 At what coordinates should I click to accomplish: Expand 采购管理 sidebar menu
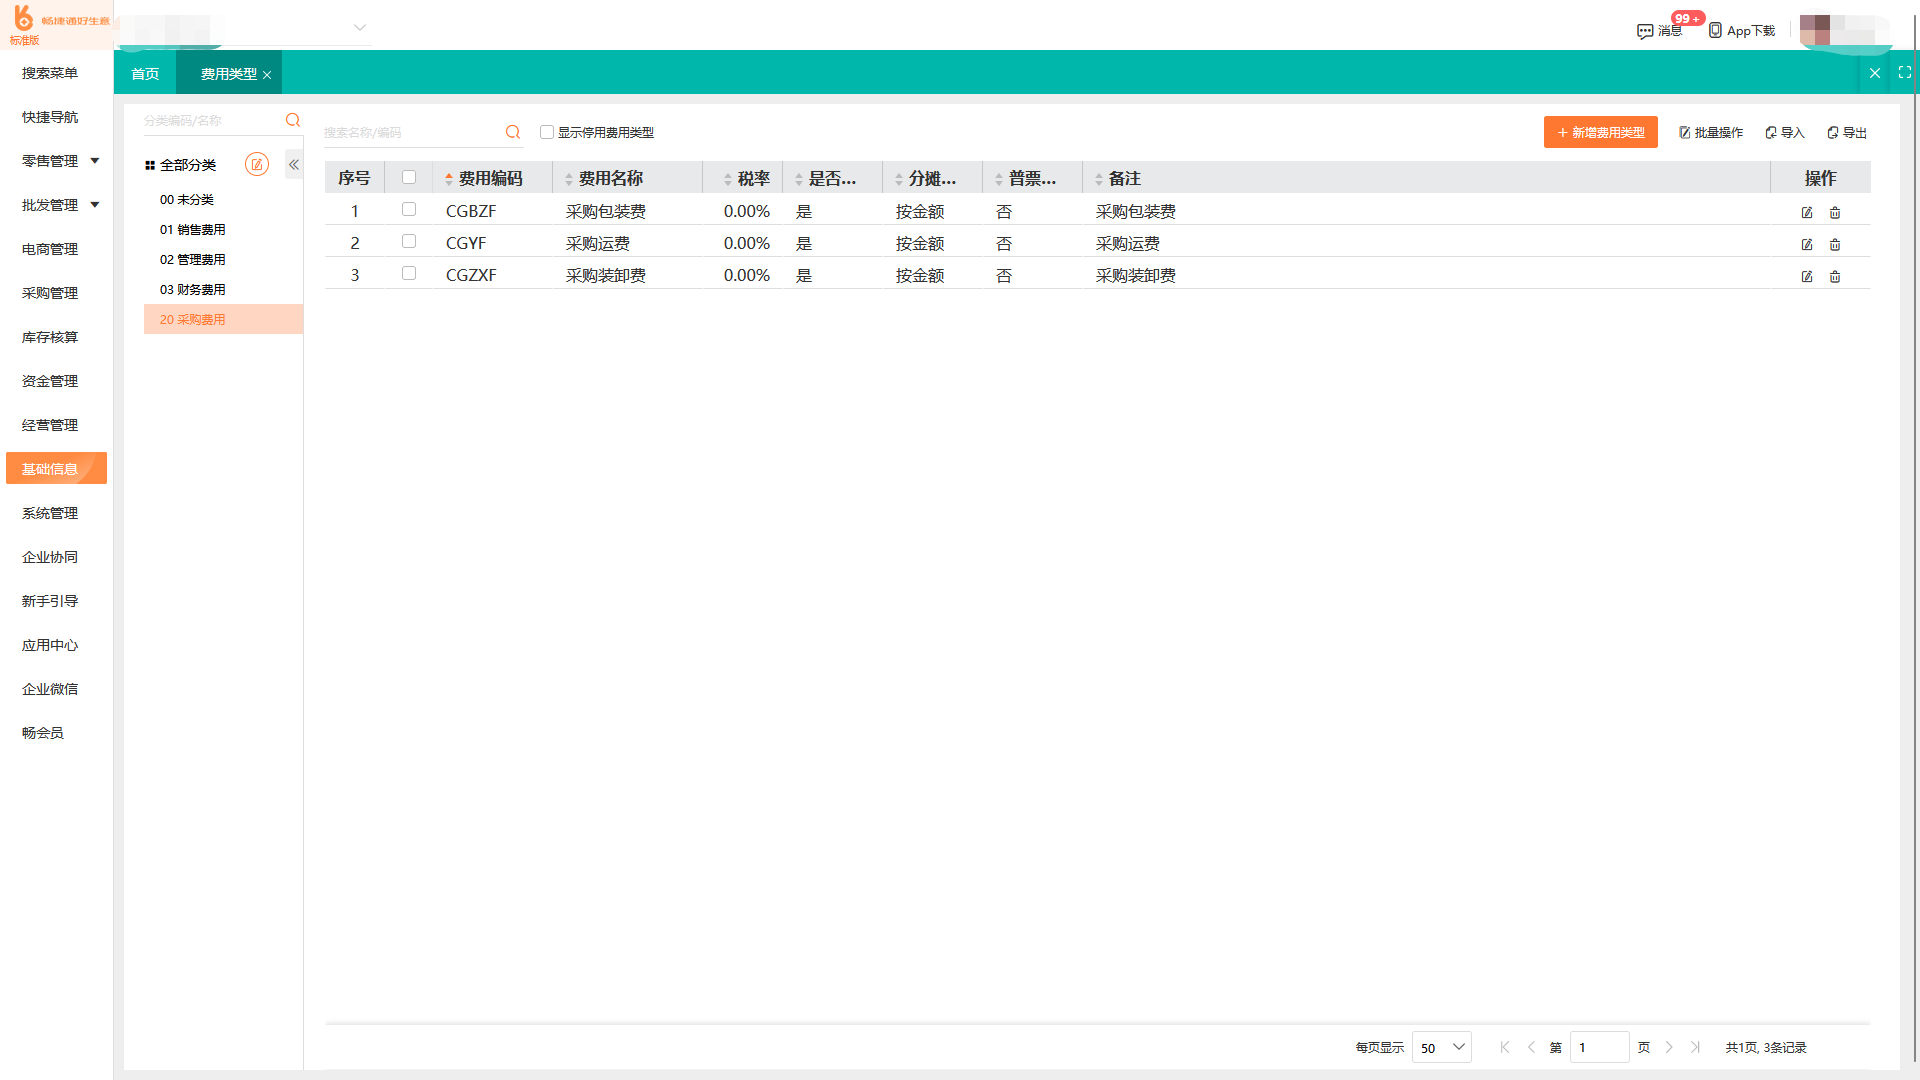(x=51, y=293)
